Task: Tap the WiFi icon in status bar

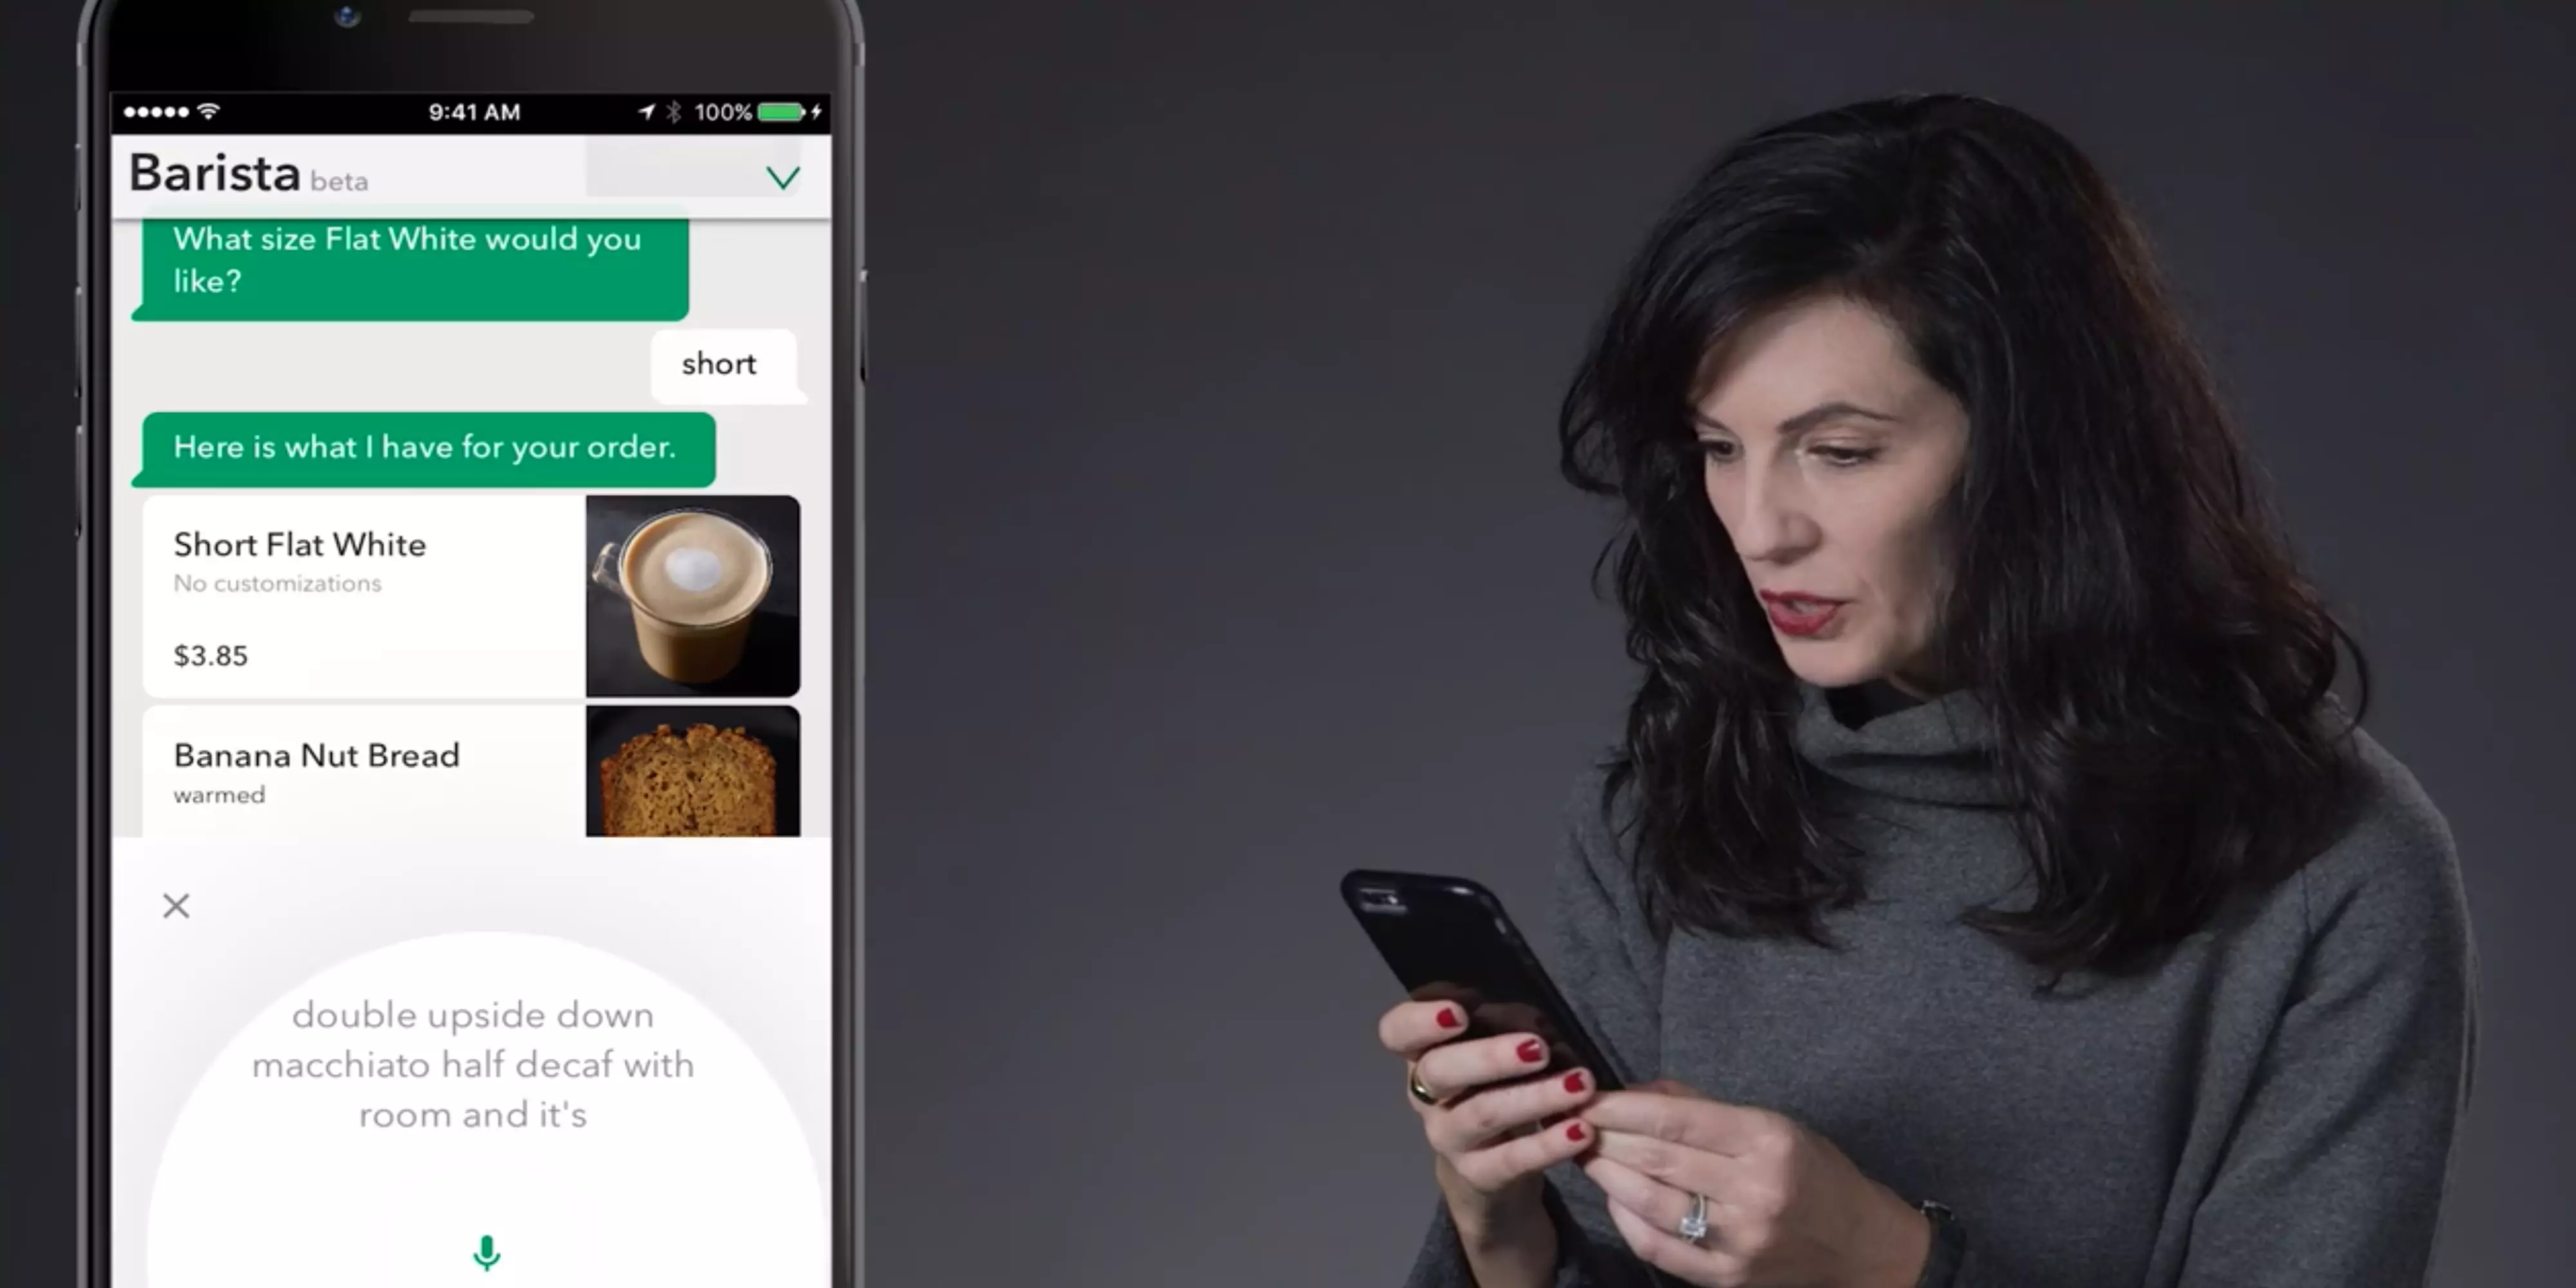Action: (x=211, y=111)
